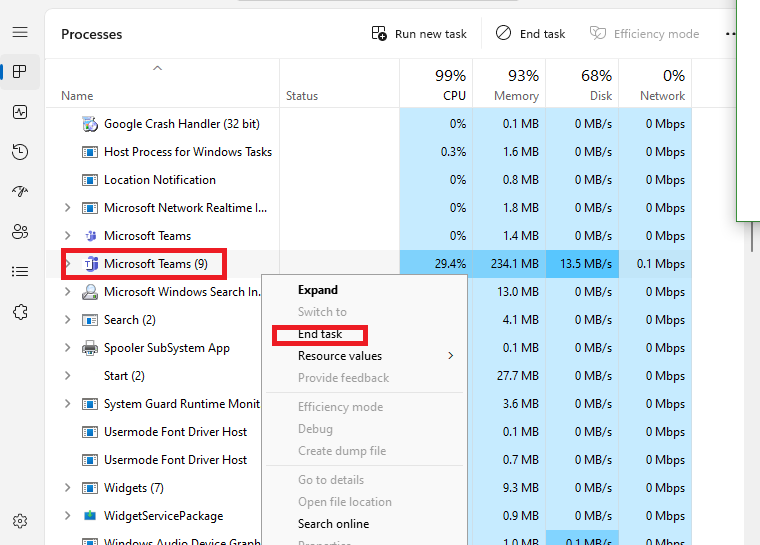Click the WidgetServicePackage icon
Image resolution: width=760 pixels, height=545 pixels.
[x=90, y=515]
